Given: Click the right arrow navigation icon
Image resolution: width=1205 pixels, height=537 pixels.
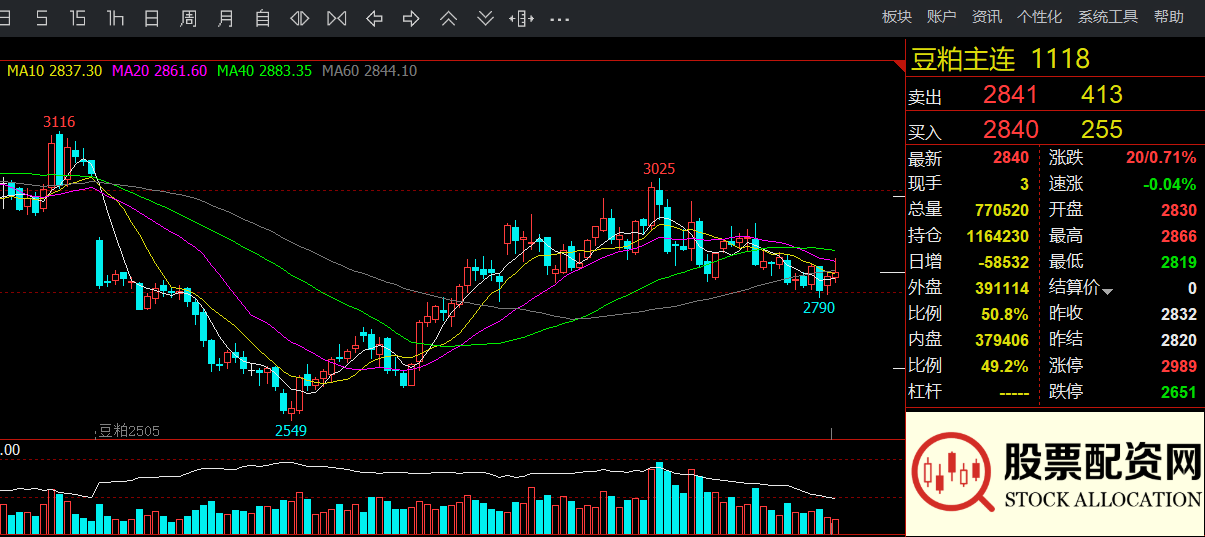Looking at the screenshot, I should coord(410,18).
